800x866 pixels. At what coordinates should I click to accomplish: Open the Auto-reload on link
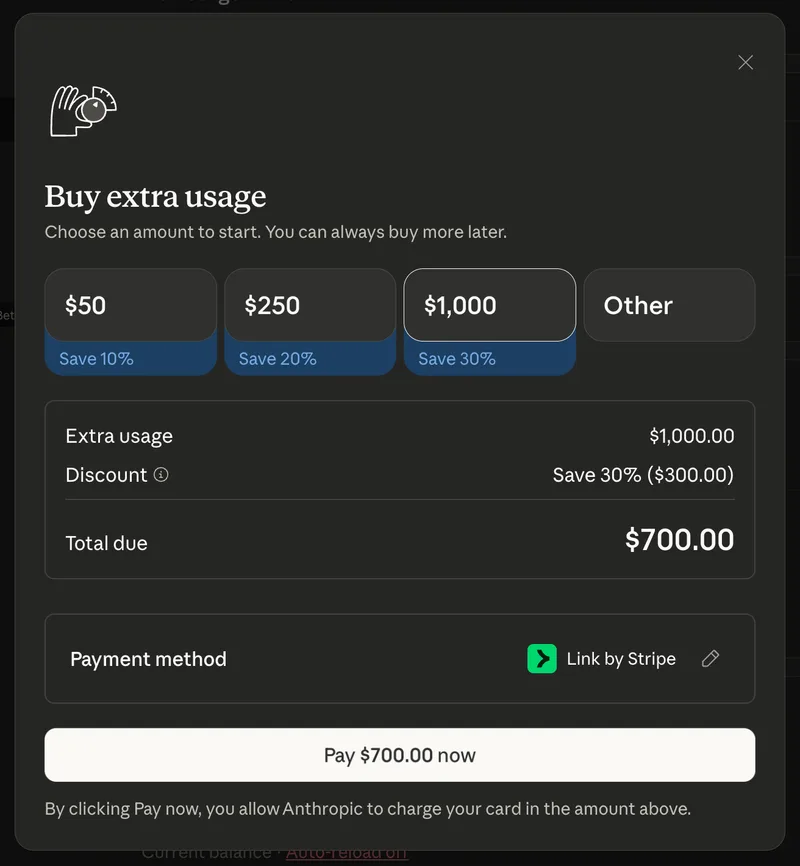point(346,853)
